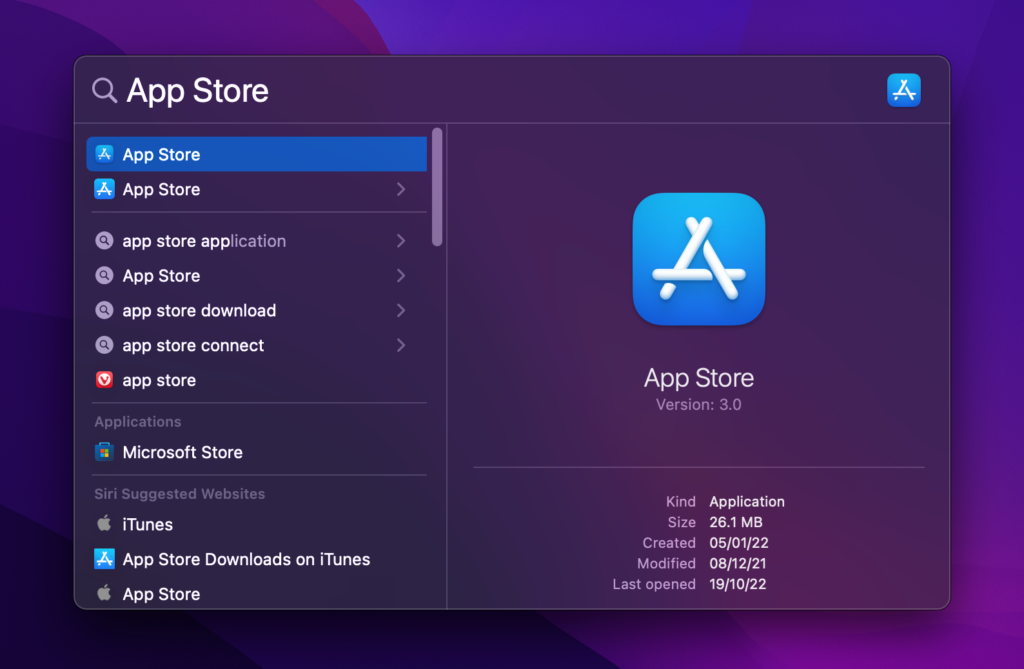Viewport: 1024px width, 669px height.
Task: Click the "Applications" section header
Action: pos(138,422)
